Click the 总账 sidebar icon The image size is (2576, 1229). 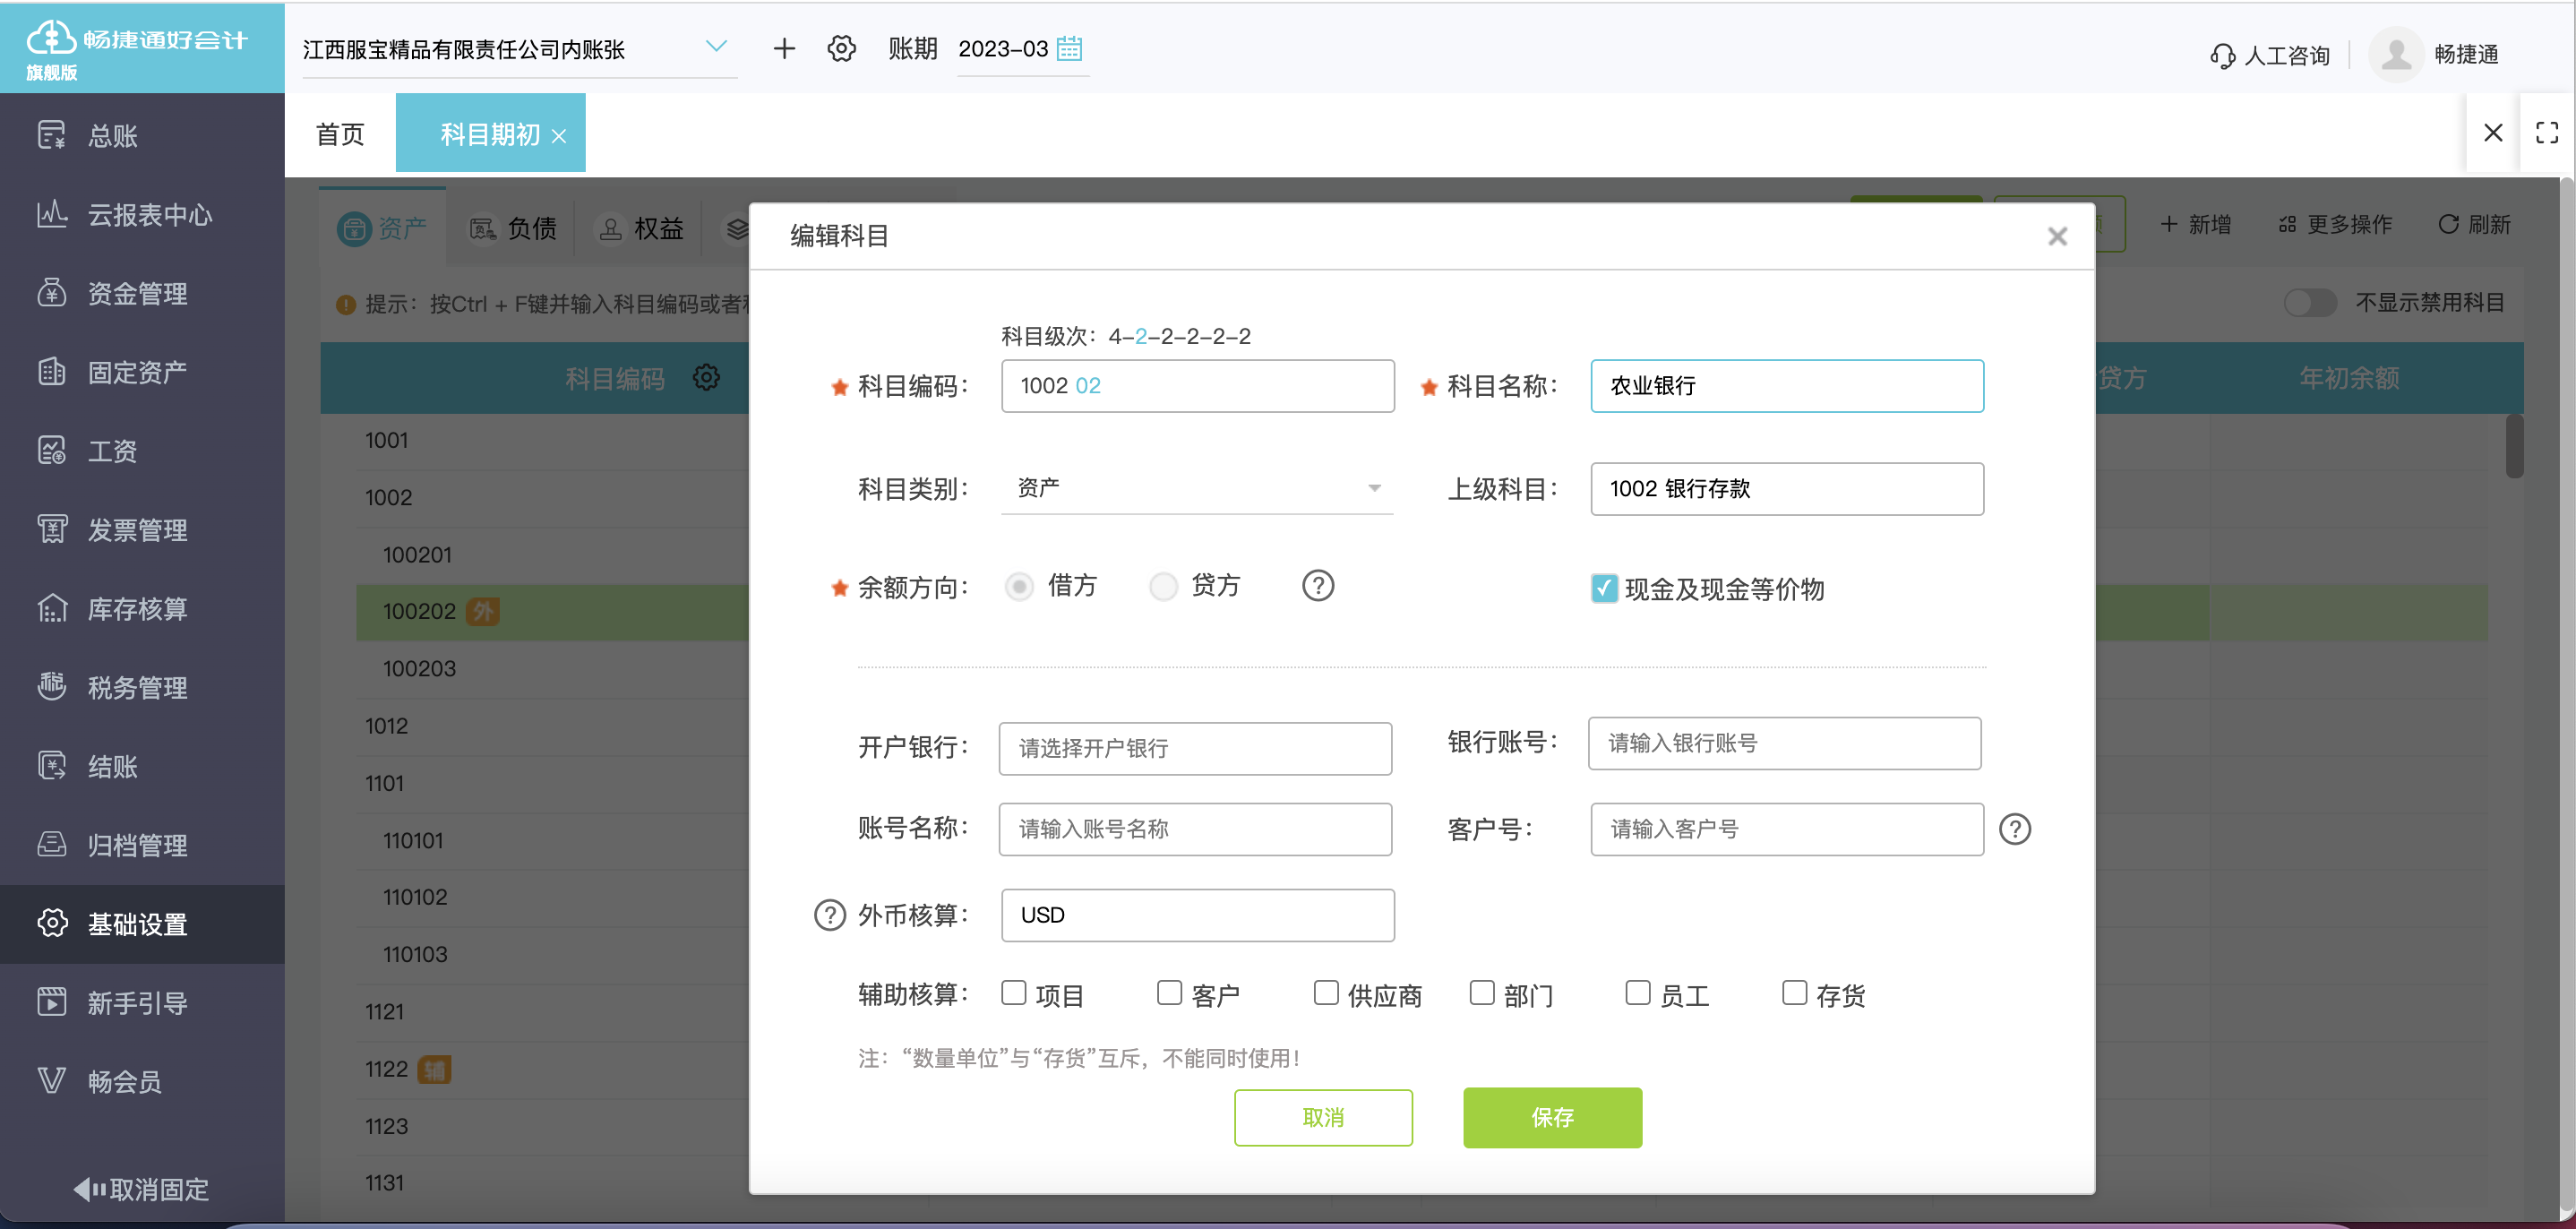49,136
